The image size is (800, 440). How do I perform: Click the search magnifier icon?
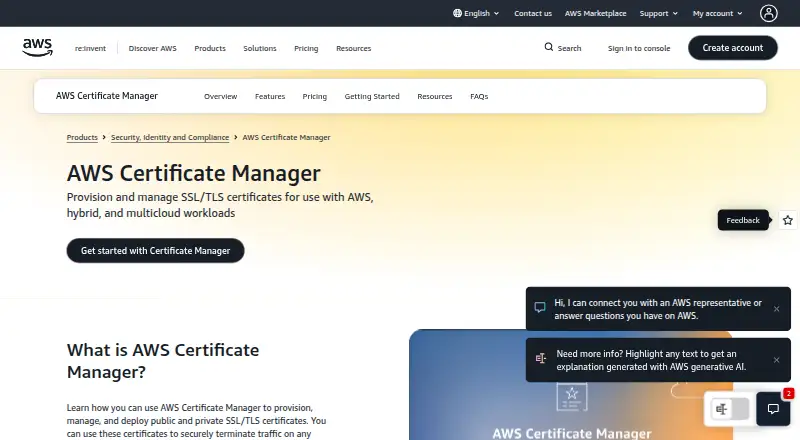(x=548, y=47)
